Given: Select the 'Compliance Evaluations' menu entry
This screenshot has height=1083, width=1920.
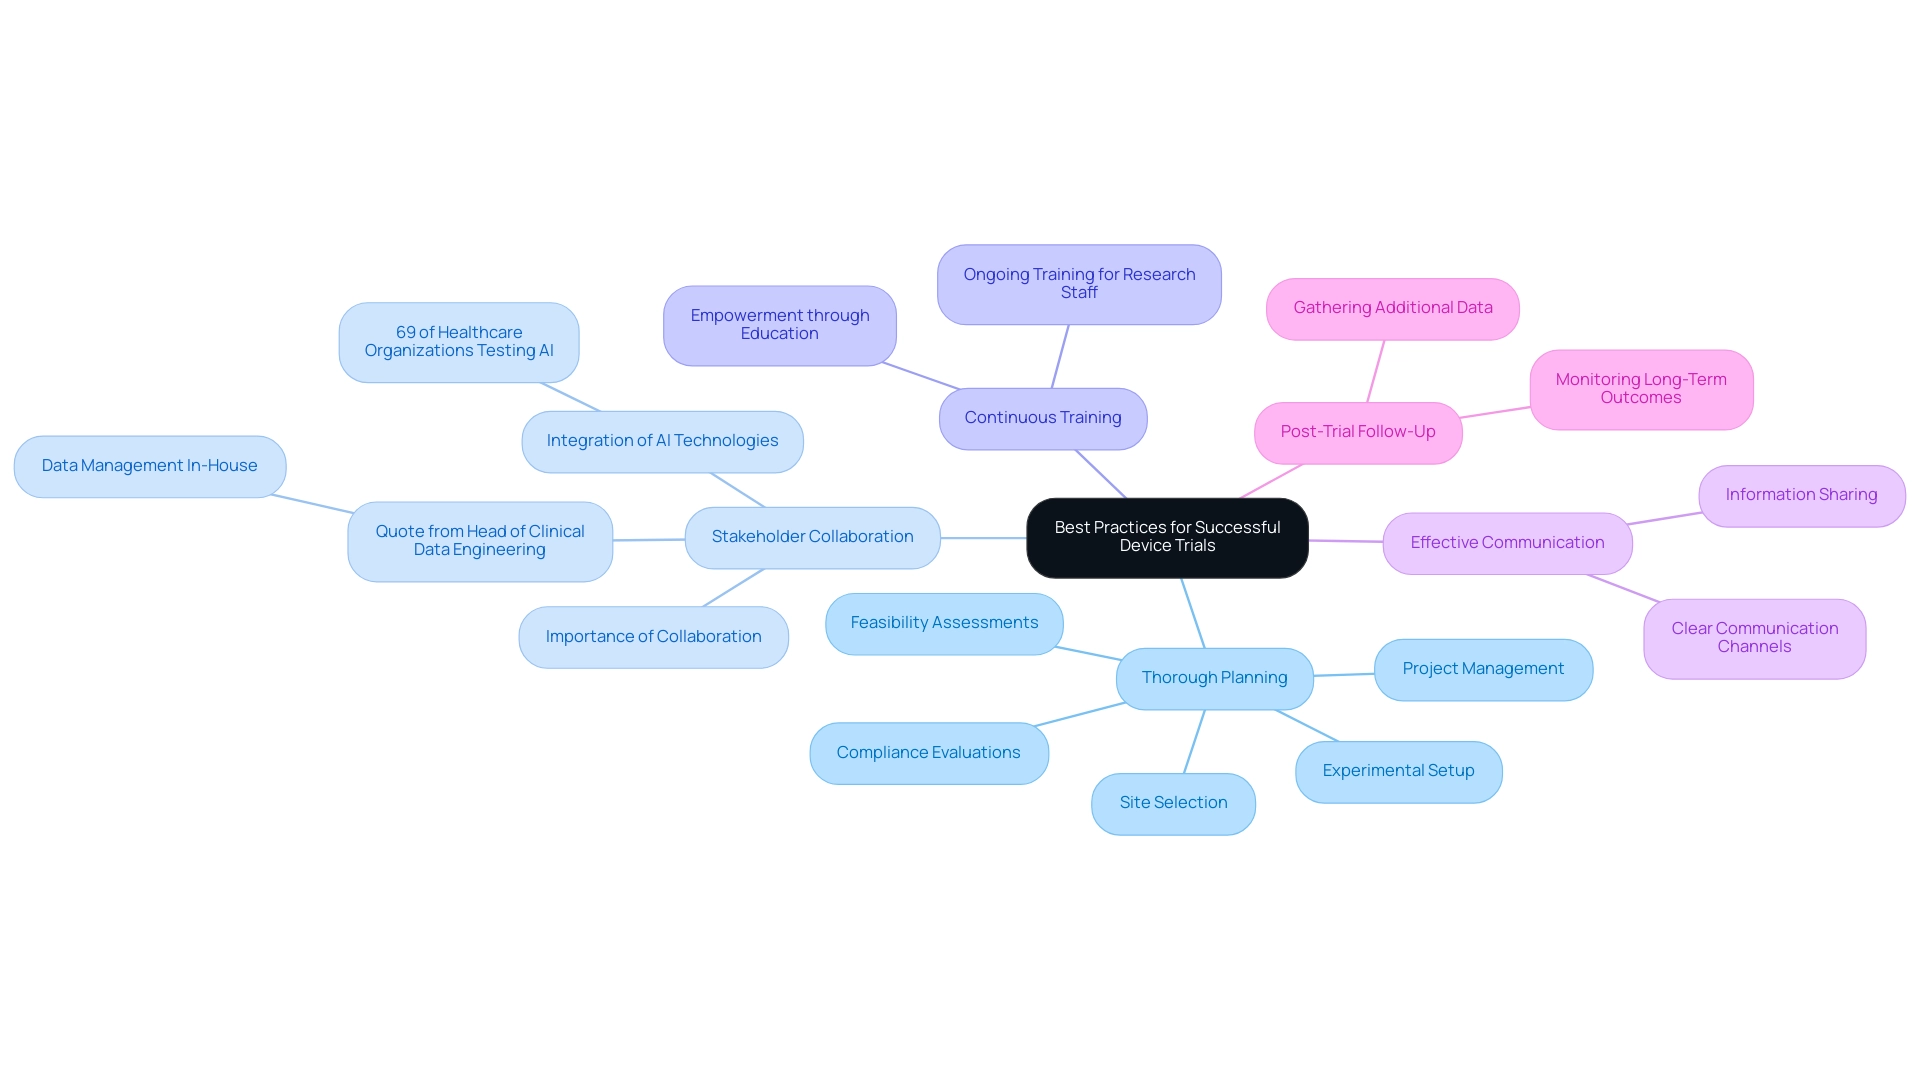Looking at the screenshot, I should coord(930,753).
